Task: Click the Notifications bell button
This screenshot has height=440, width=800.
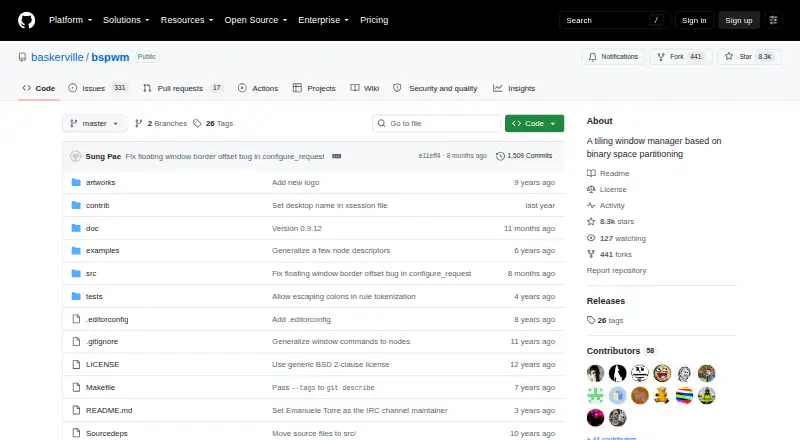Action: (x=613, y=57)
